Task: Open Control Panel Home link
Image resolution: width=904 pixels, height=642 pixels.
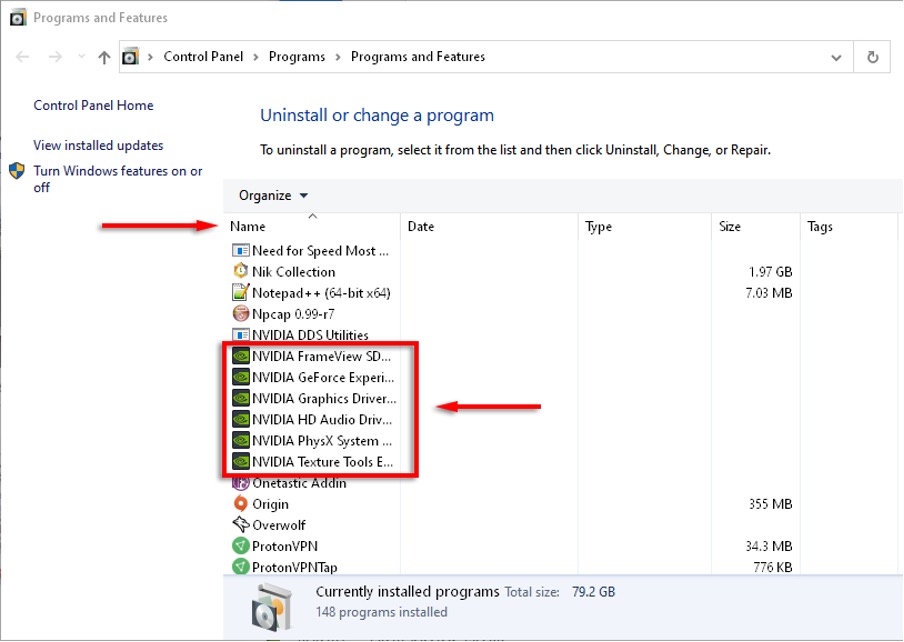Action: tap(93, 106)
